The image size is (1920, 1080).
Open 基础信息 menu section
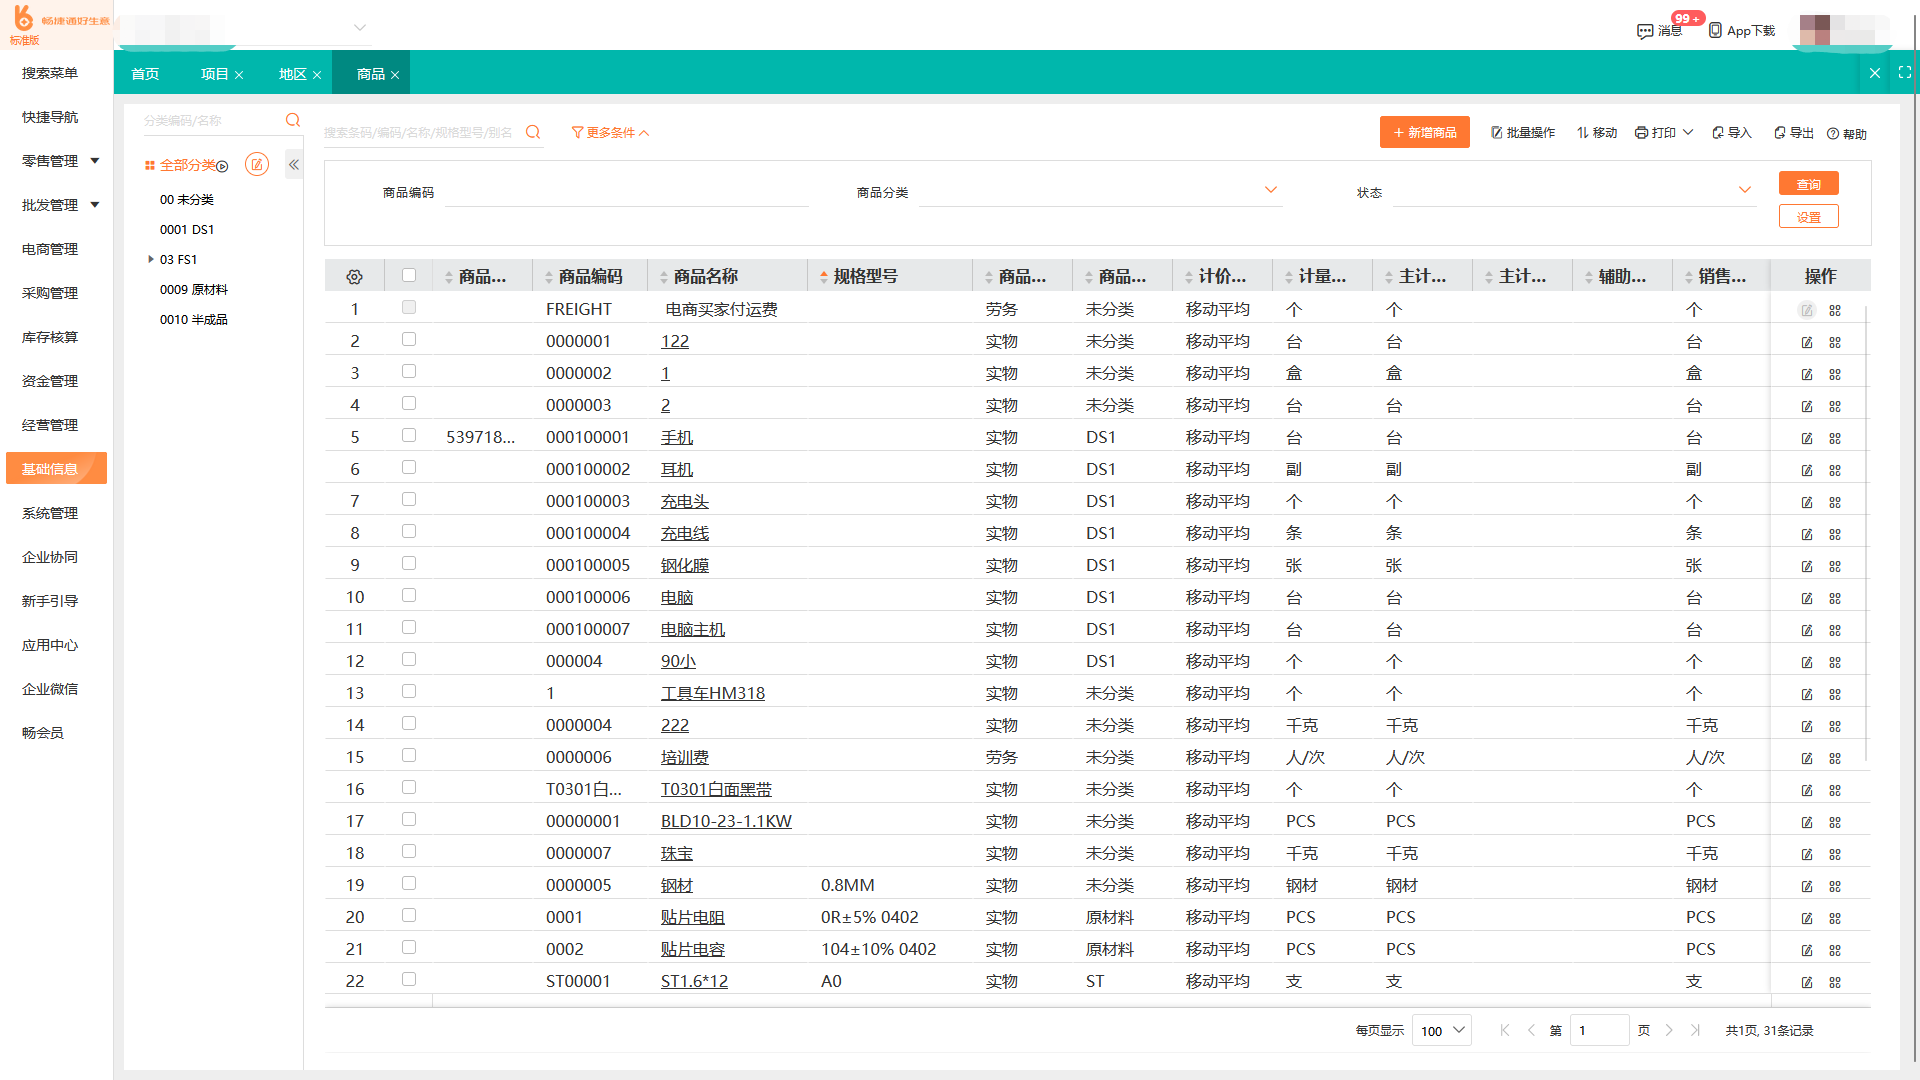coord(53,468)
